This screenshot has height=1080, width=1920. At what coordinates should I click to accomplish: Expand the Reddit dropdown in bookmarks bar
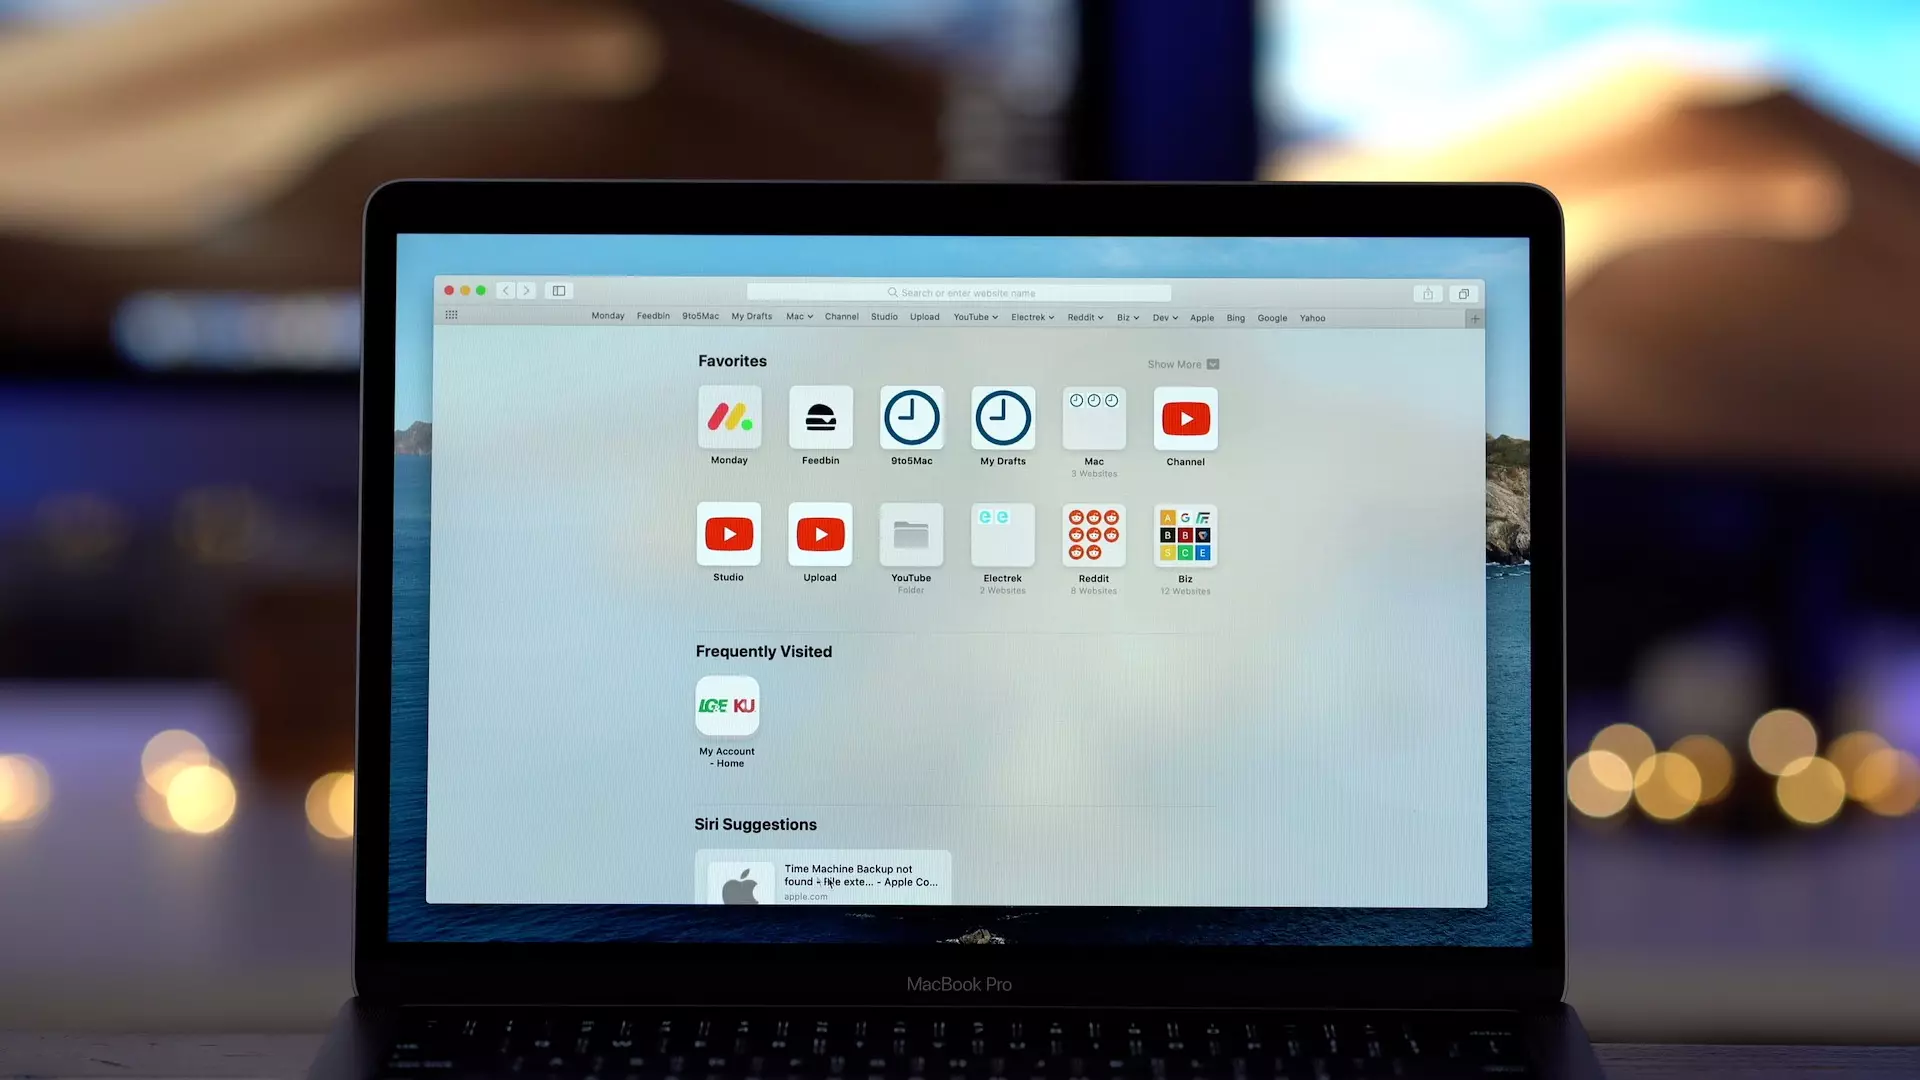1083,318
